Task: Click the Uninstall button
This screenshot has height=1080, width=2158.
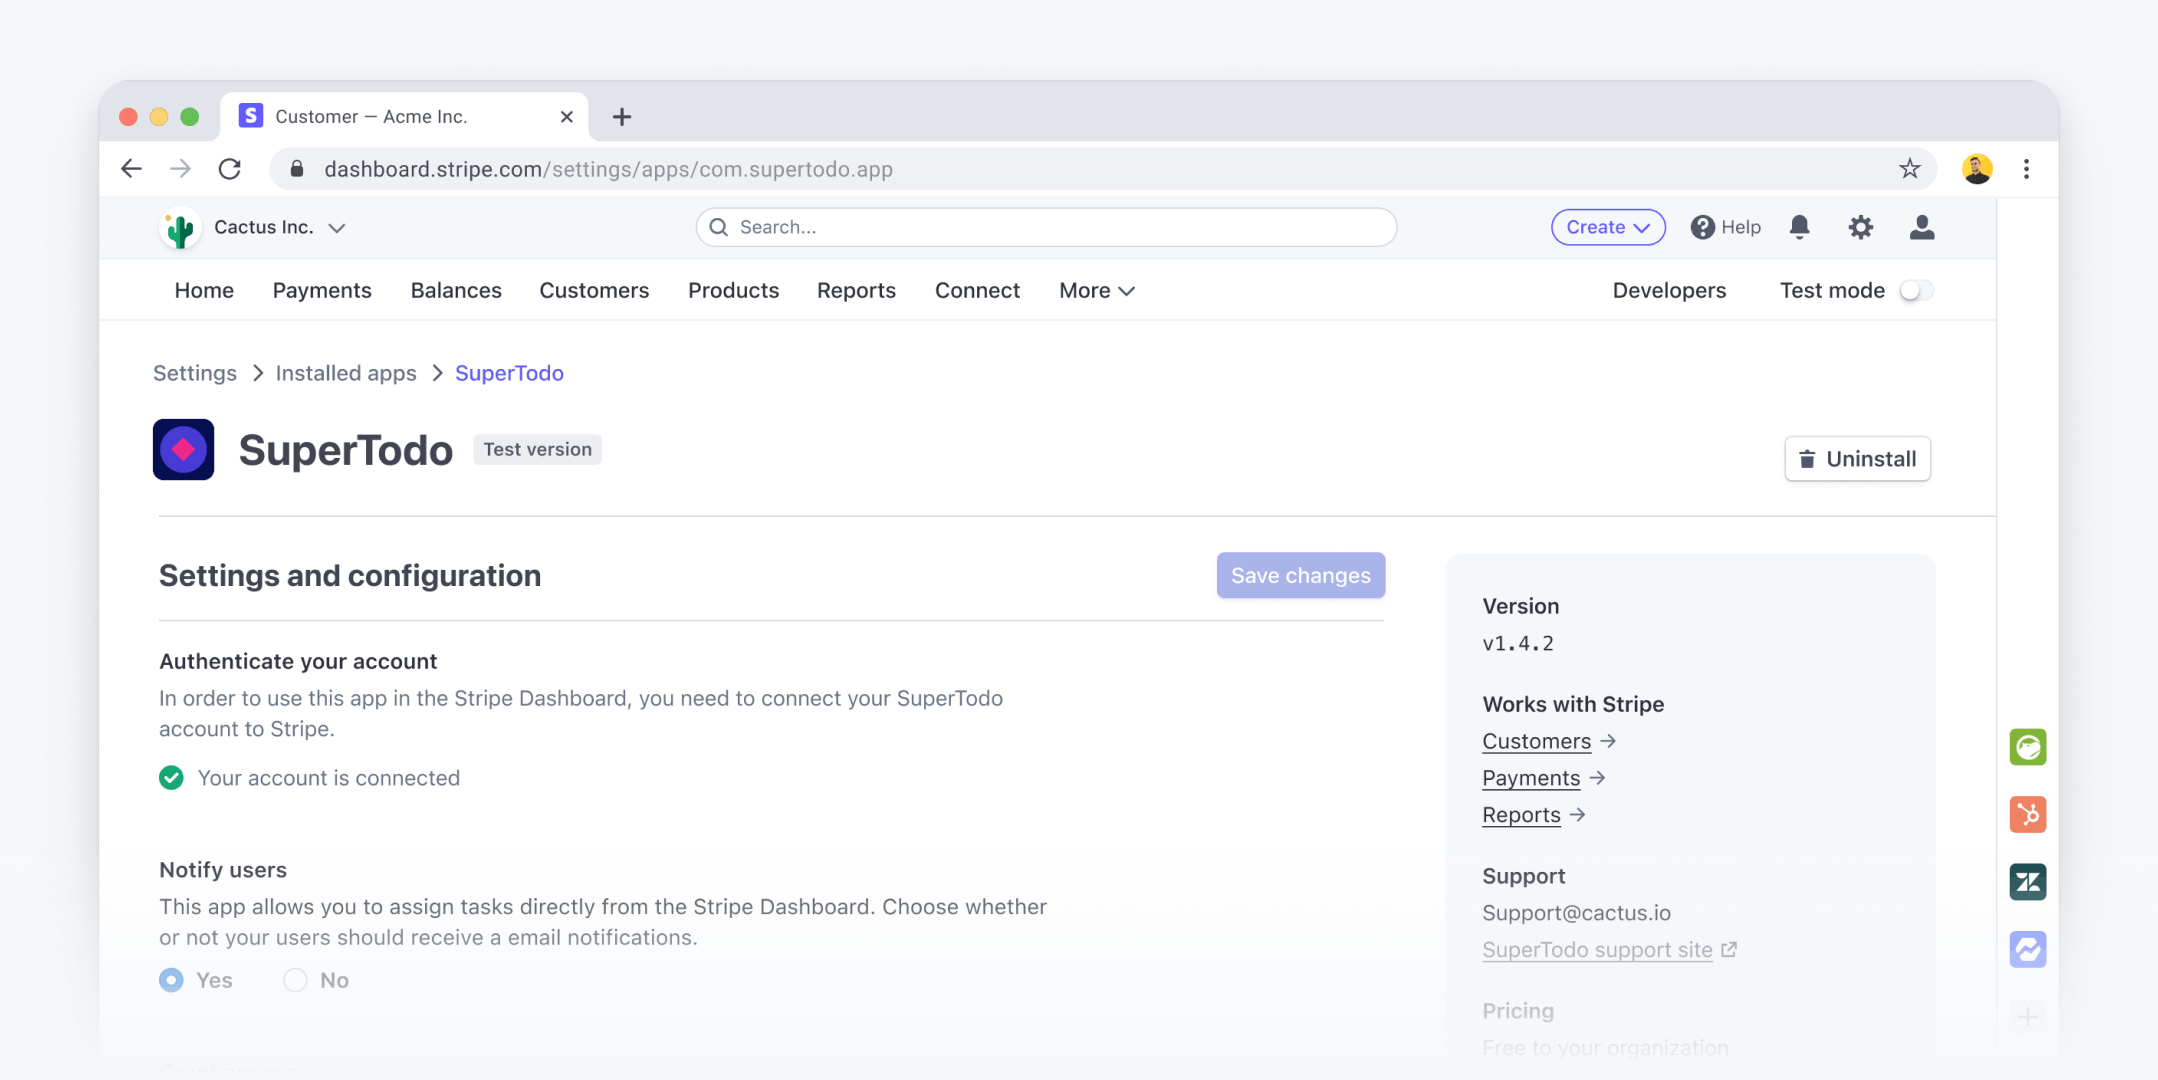Action: point(1858,457)
